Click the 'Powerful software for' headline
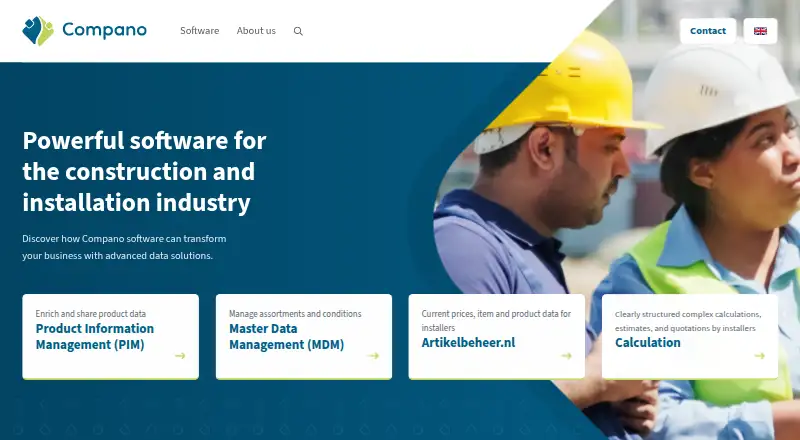800x440 pixels. coord(144,172)
